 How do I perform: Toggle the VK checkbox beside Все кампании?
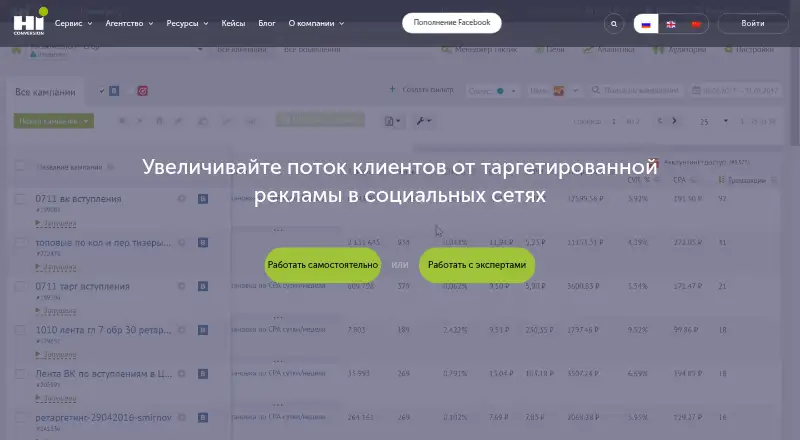point(102,91)
